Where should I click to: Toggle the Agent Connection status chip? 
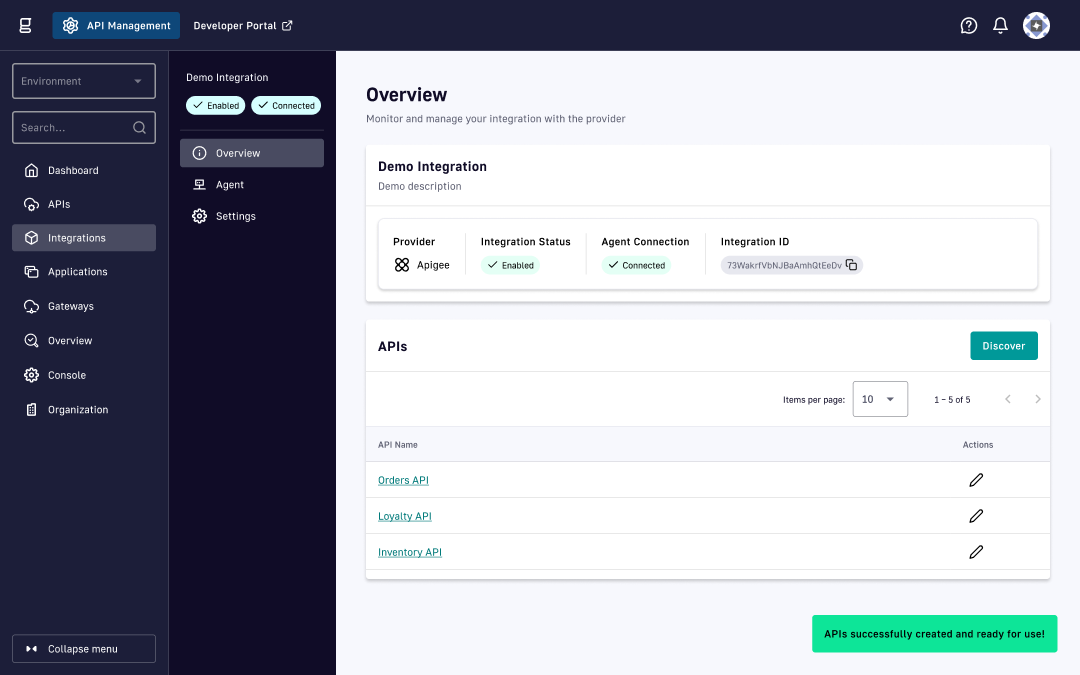tap(636, 265)
